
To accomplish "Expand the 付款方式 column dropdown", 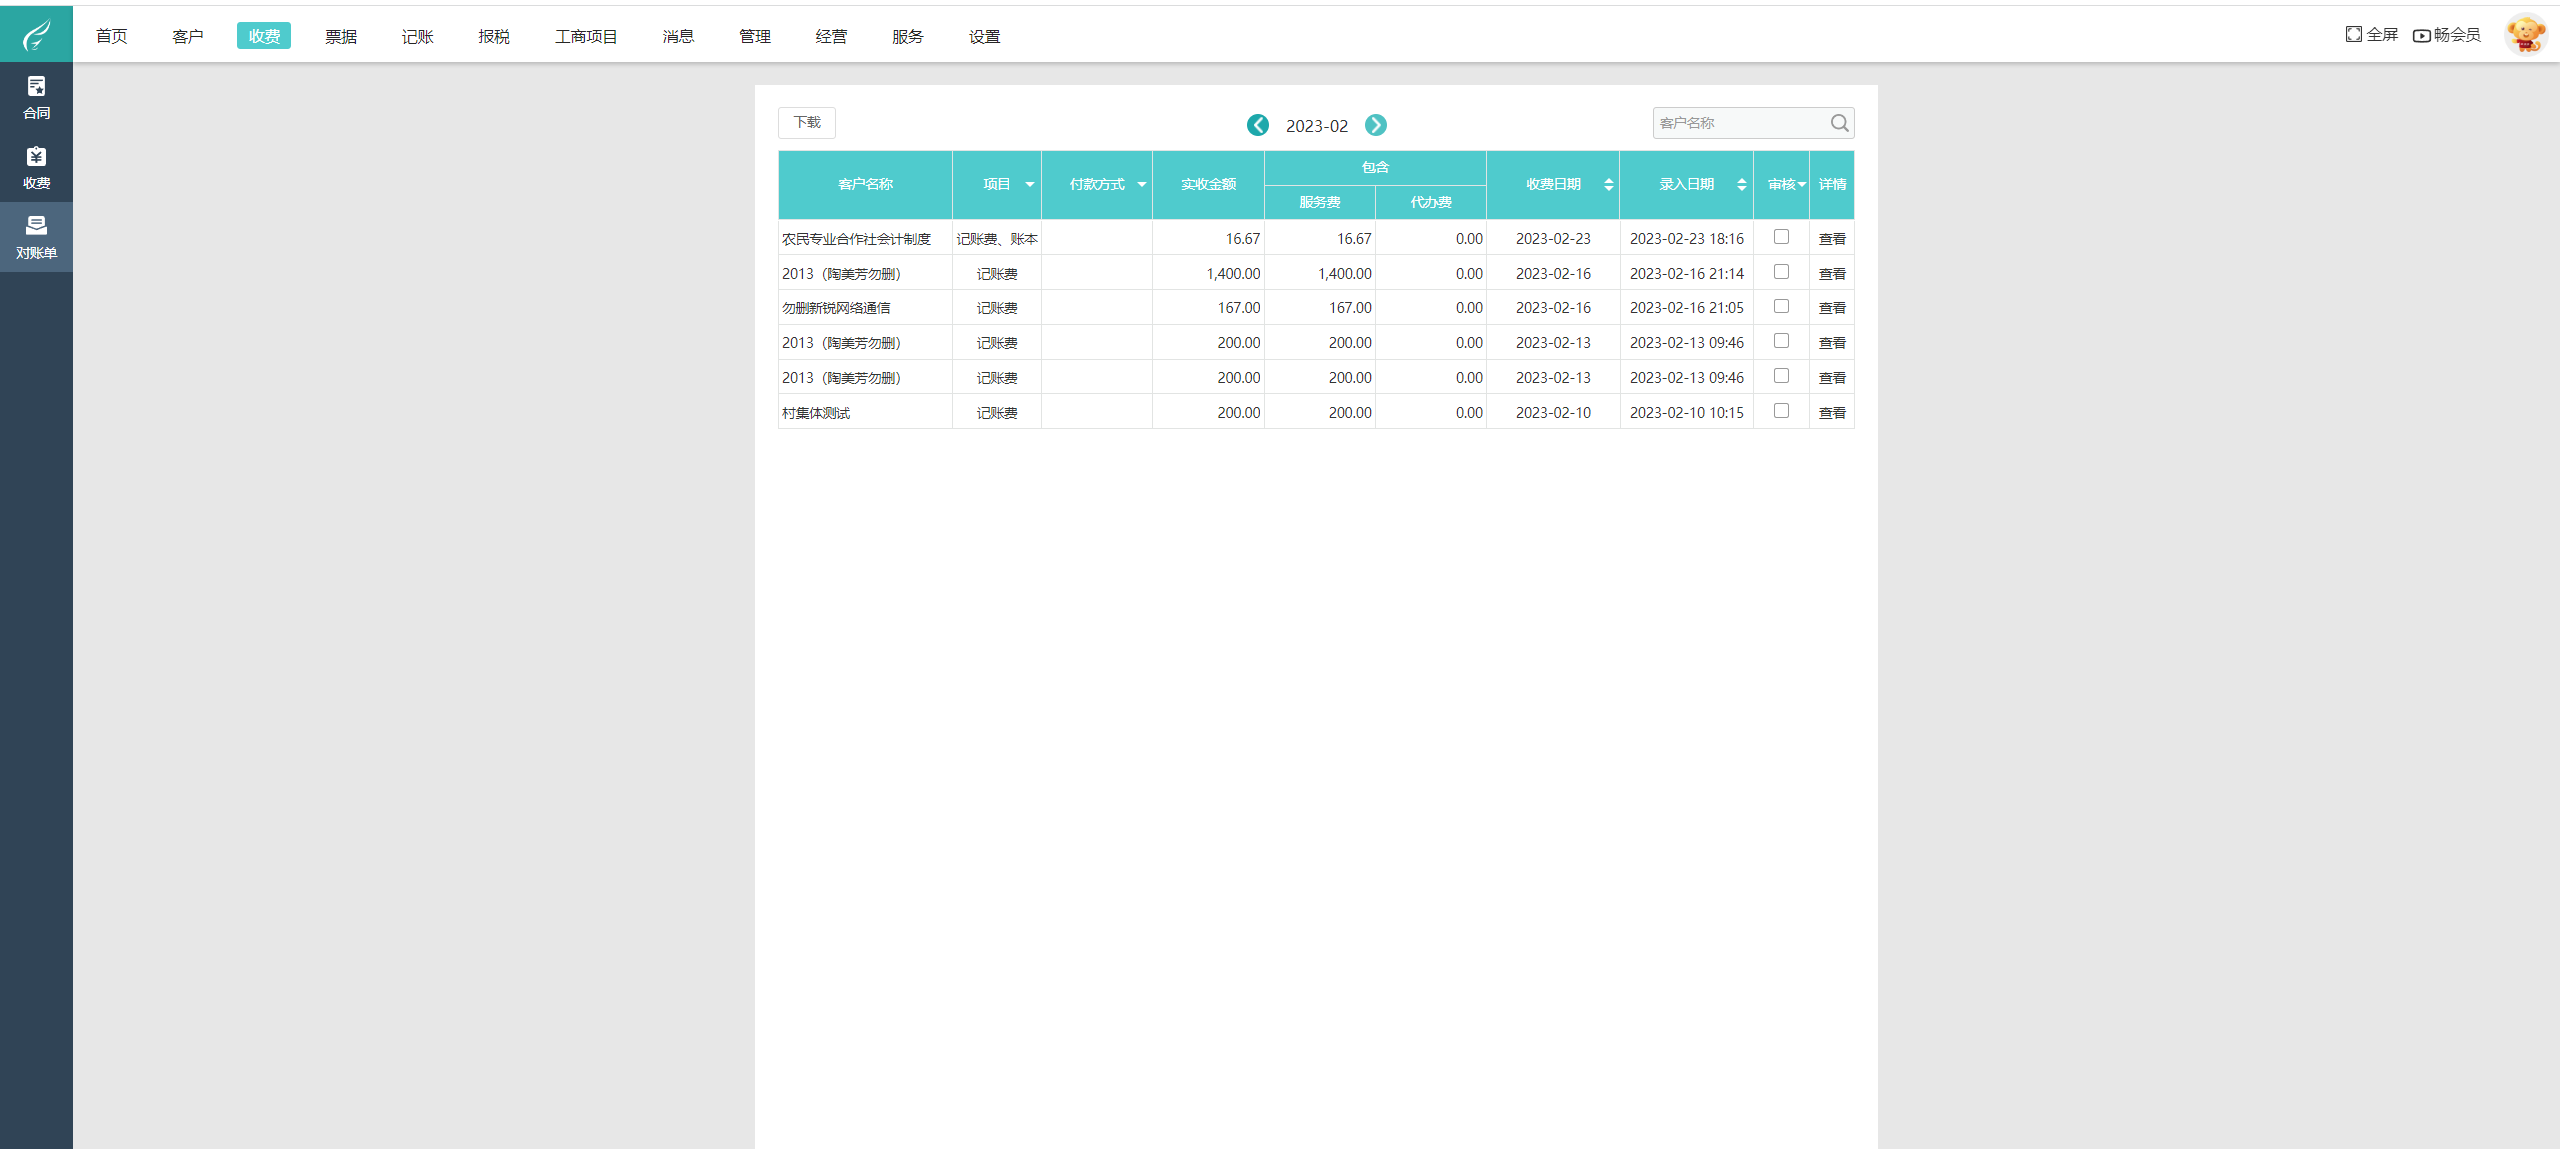I will click(1143, 183).
